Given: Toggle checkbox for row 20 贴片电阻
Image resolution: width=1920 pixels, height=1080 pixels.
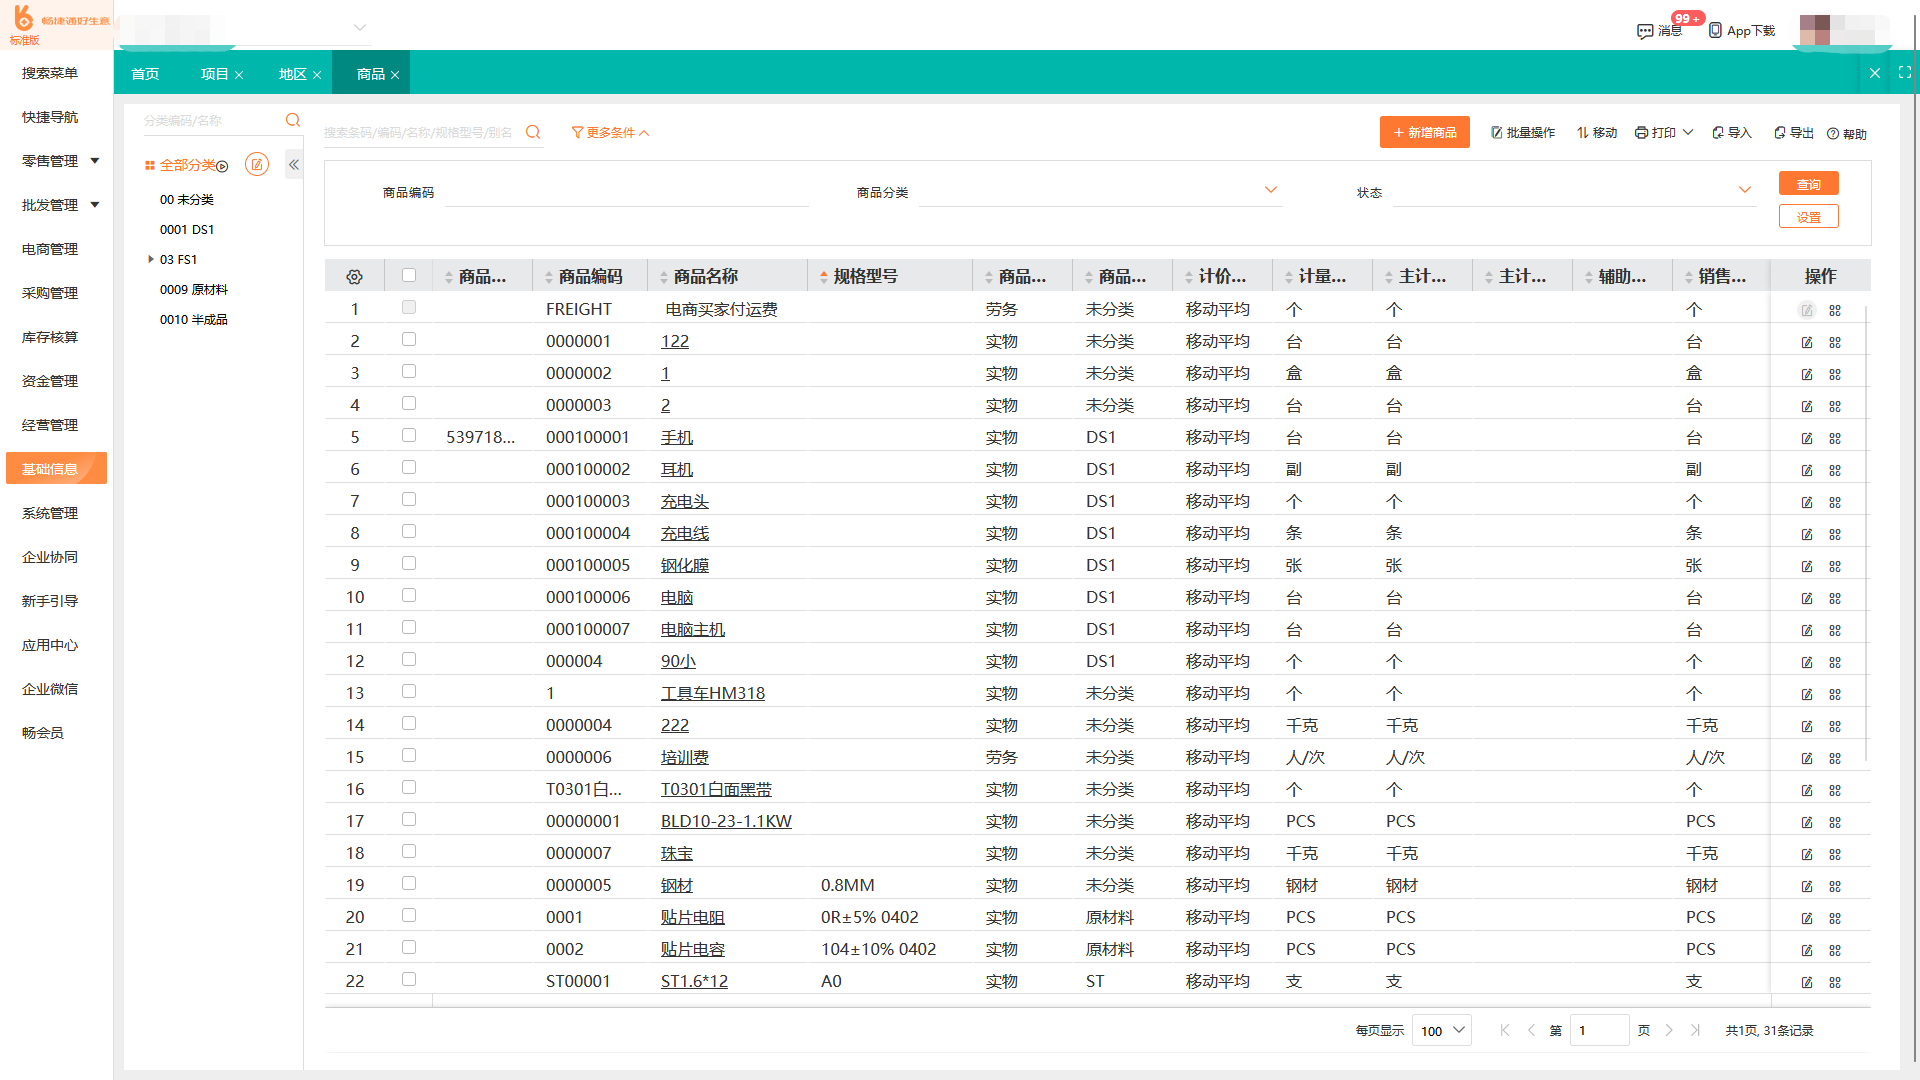Looking at the screenshot, I should [x=411, y=916].
